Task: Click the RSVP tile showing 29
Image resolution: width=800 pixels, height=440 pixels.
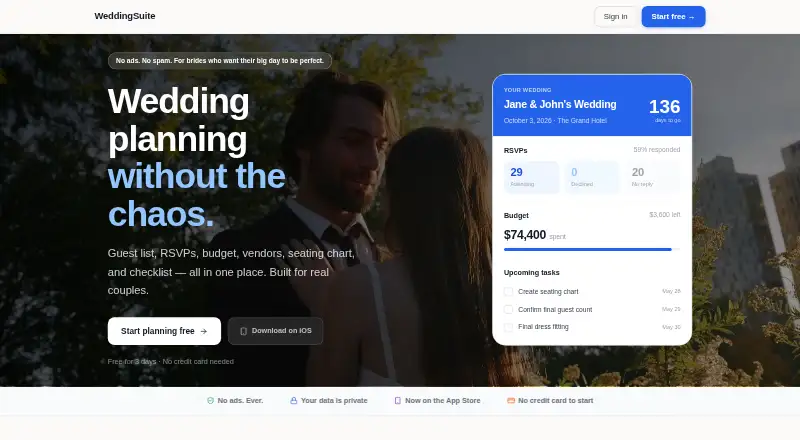Action: click(531, 177)
